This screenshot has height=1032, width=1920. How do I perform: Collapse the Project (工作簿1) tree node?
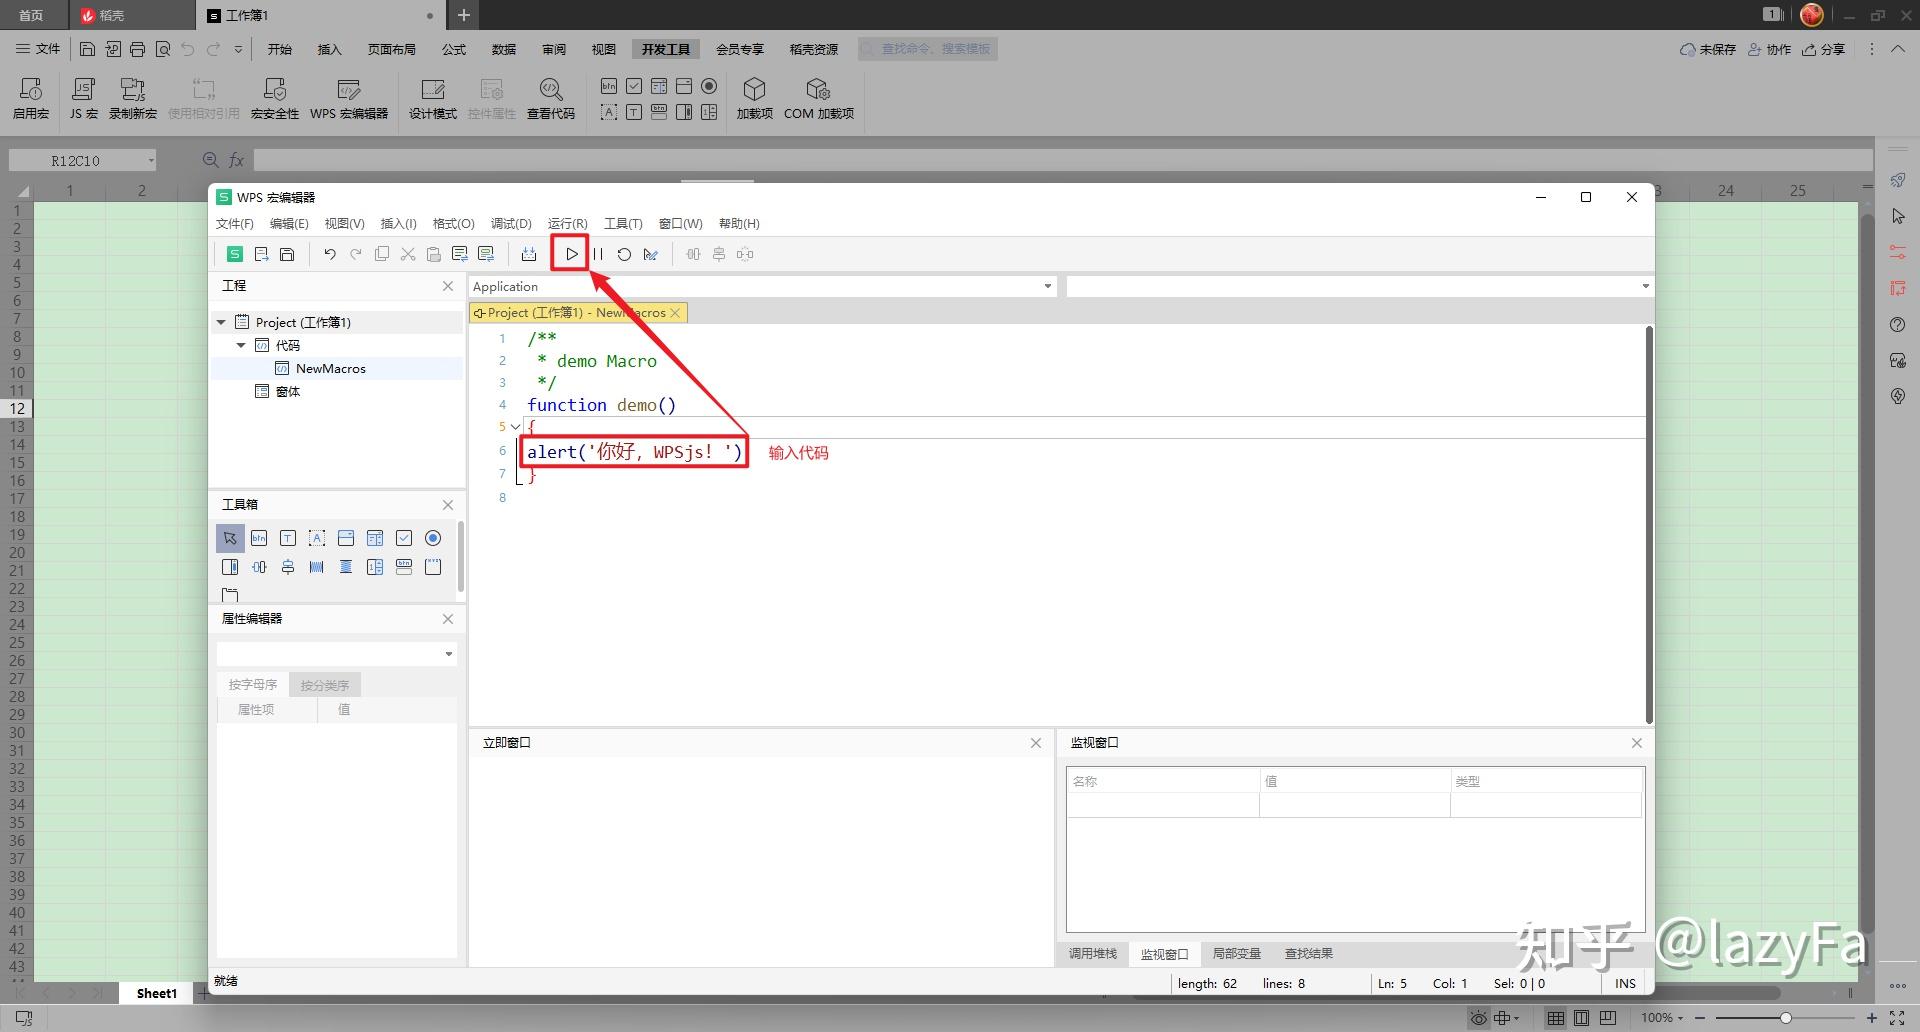[x=221, y=322]
